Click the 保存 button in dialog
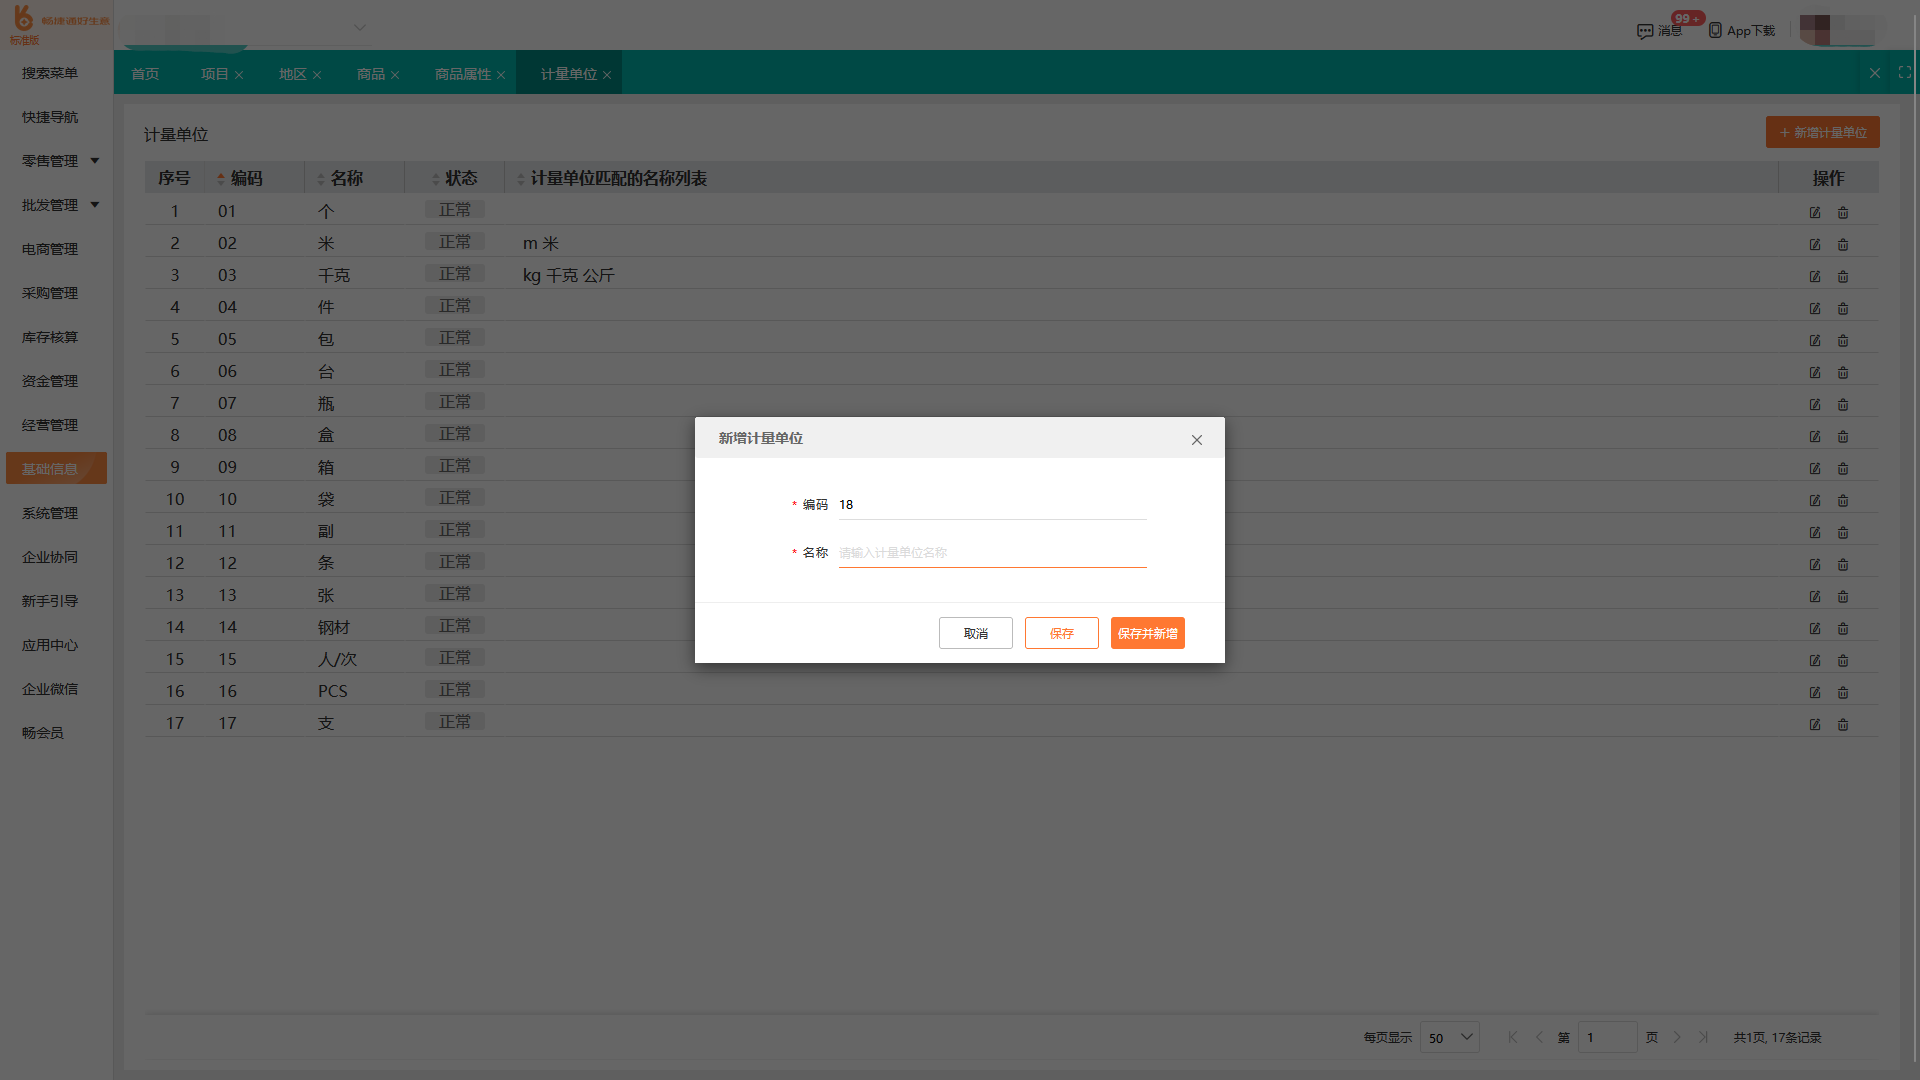Screen dimensions: 1920x1080 point(1062,633)
